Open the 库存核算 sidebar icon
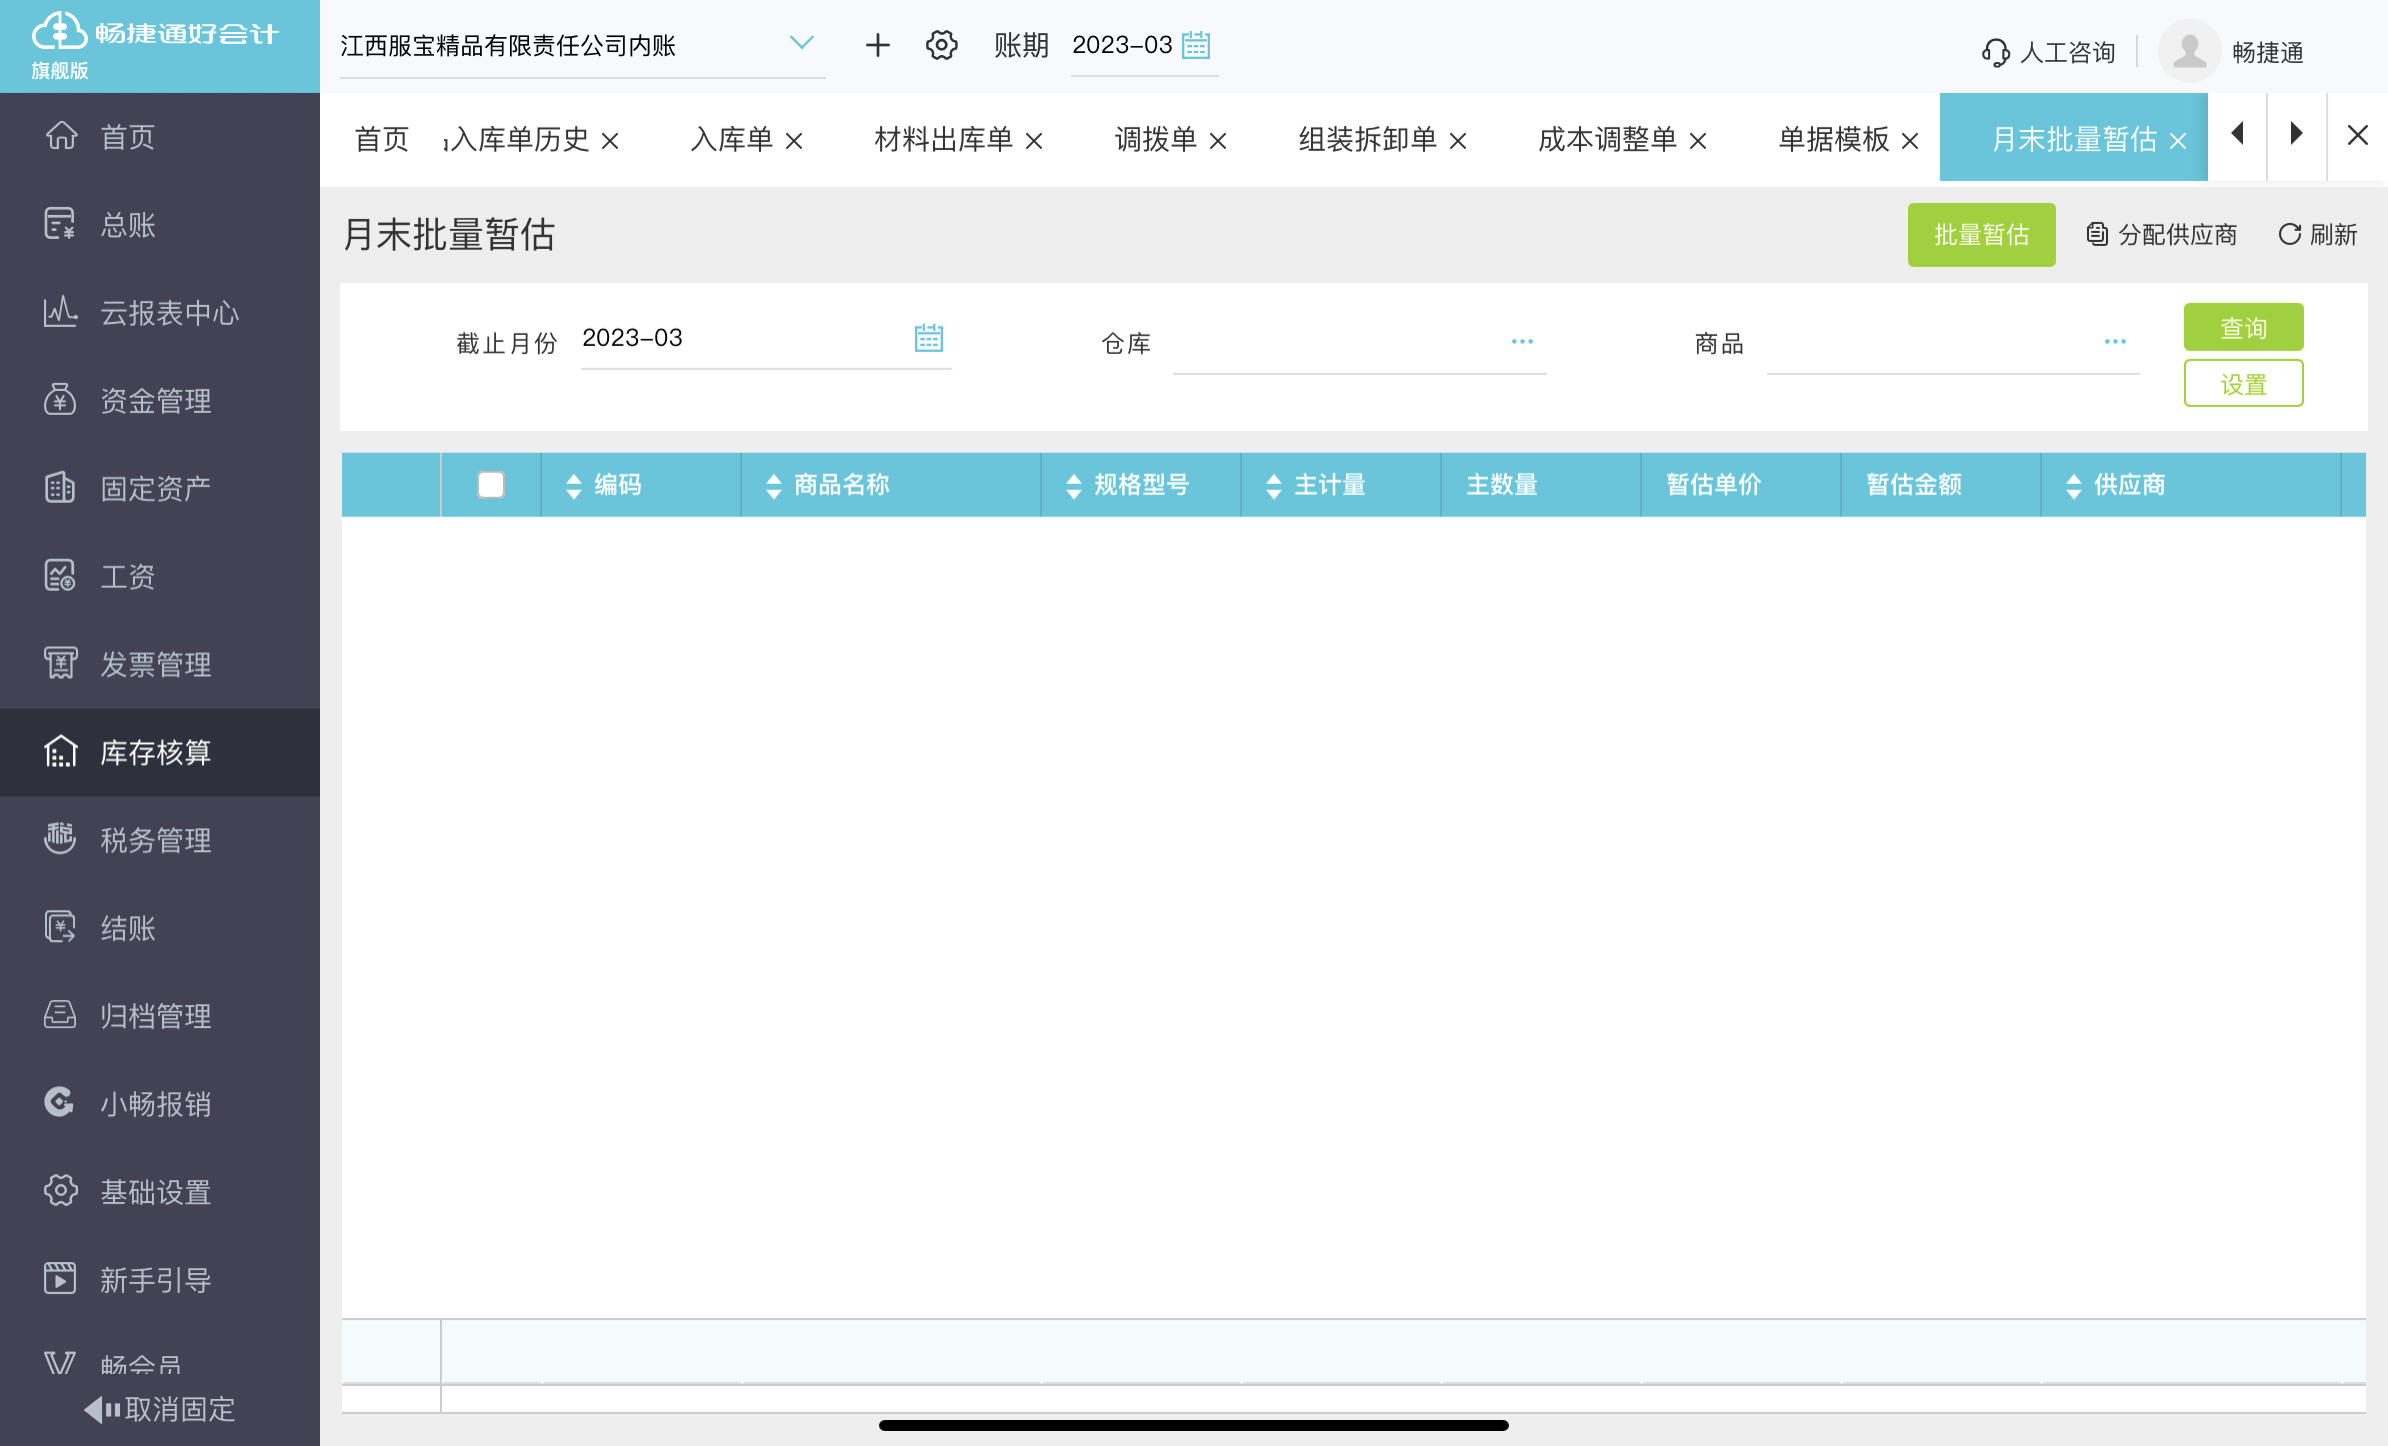 pyautogui.click(x=60, y=752)
